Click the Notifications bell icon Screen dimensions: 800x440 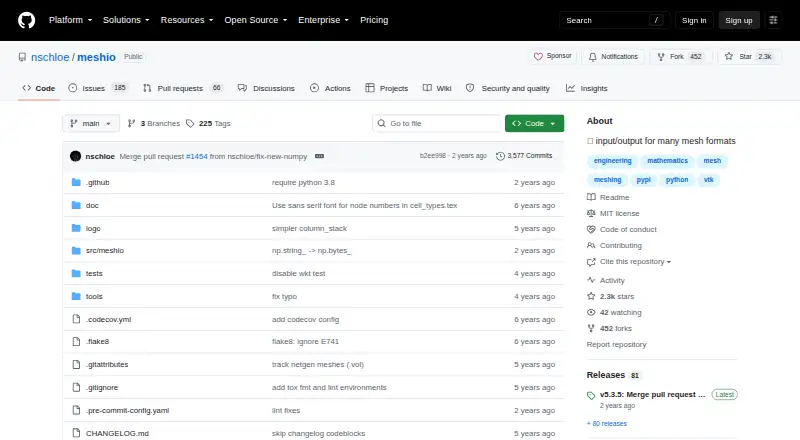click(592, 57)
